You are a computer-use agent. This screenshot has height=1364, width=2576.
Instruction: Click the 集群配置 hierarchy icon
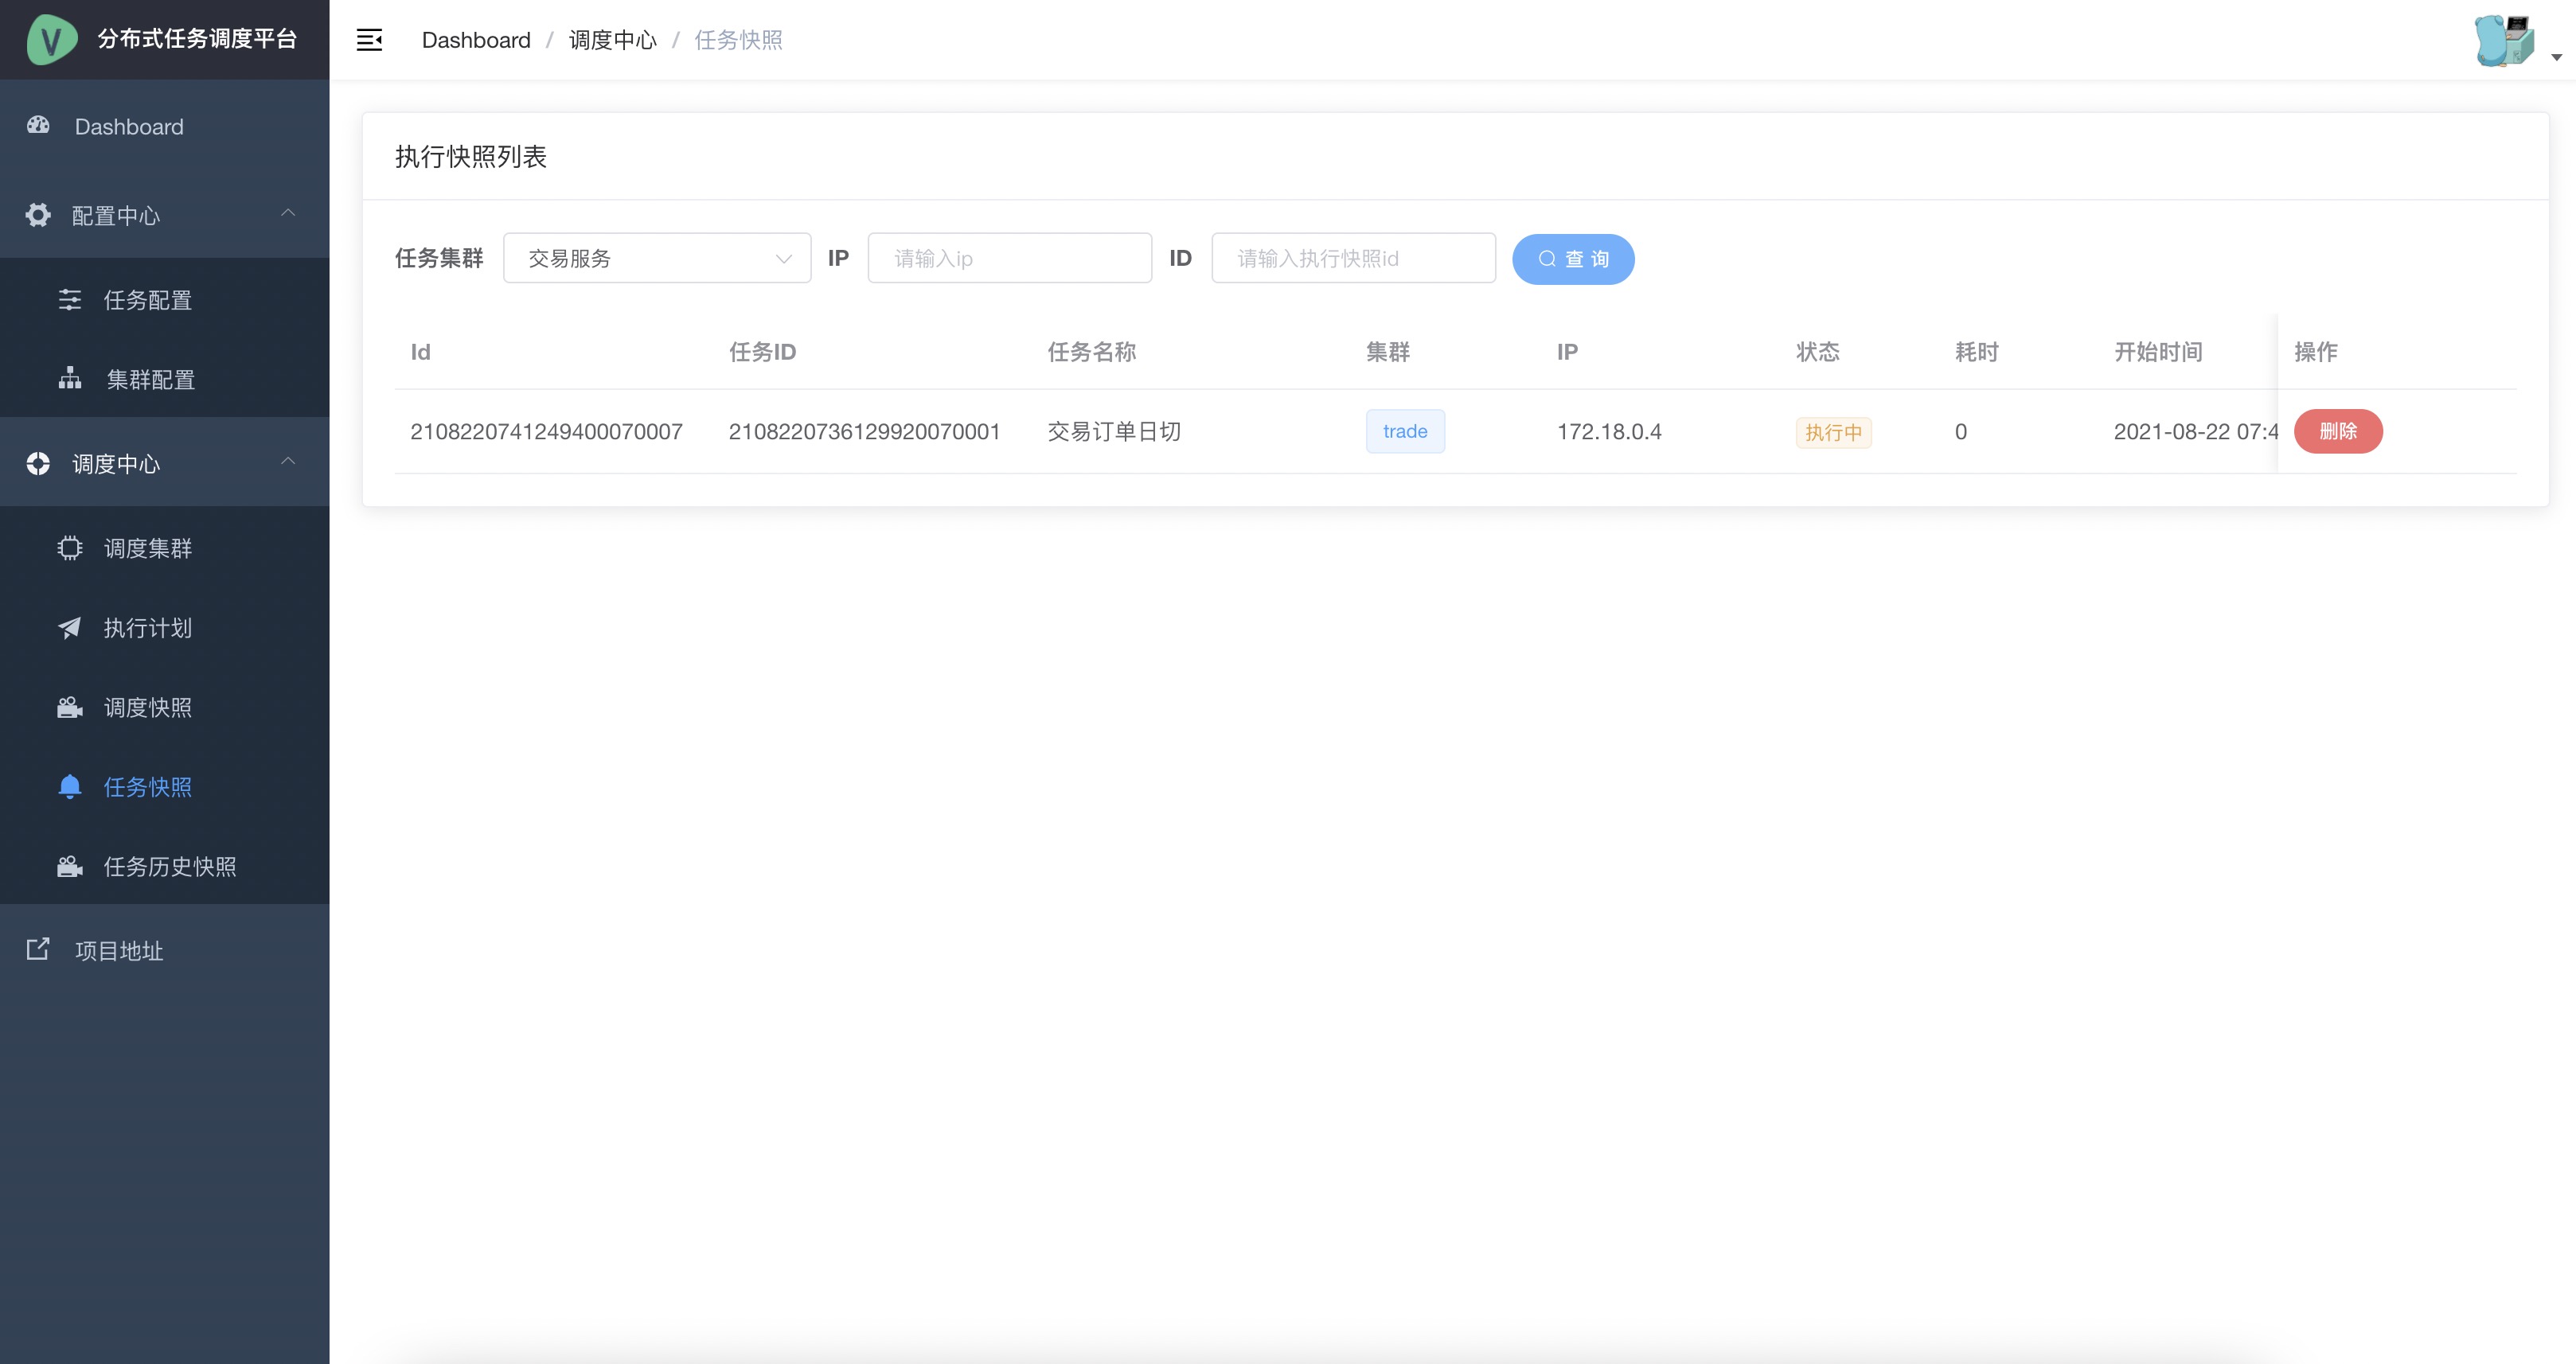tap(70, 379)
